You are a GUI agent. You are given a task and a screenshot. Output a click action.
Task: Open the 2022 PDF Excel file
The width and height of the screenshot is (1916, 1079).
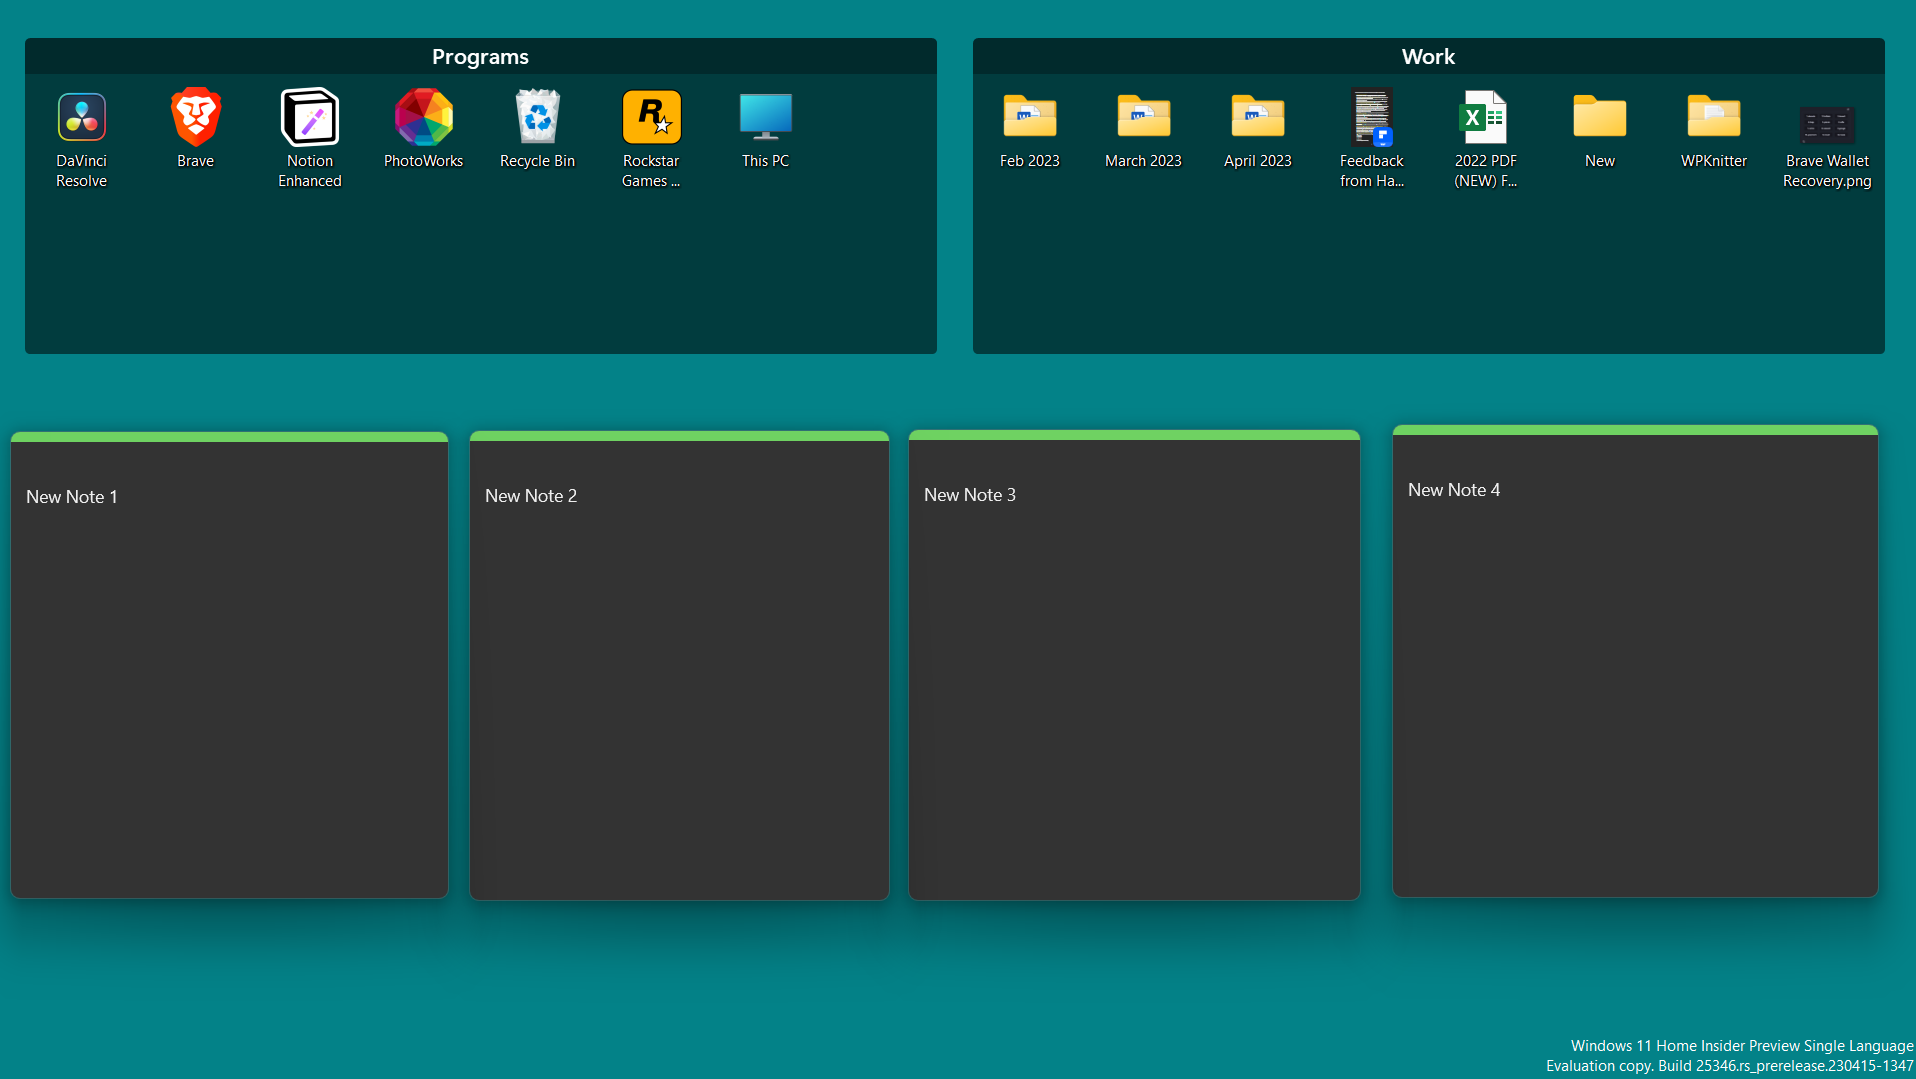(1485, 117)
